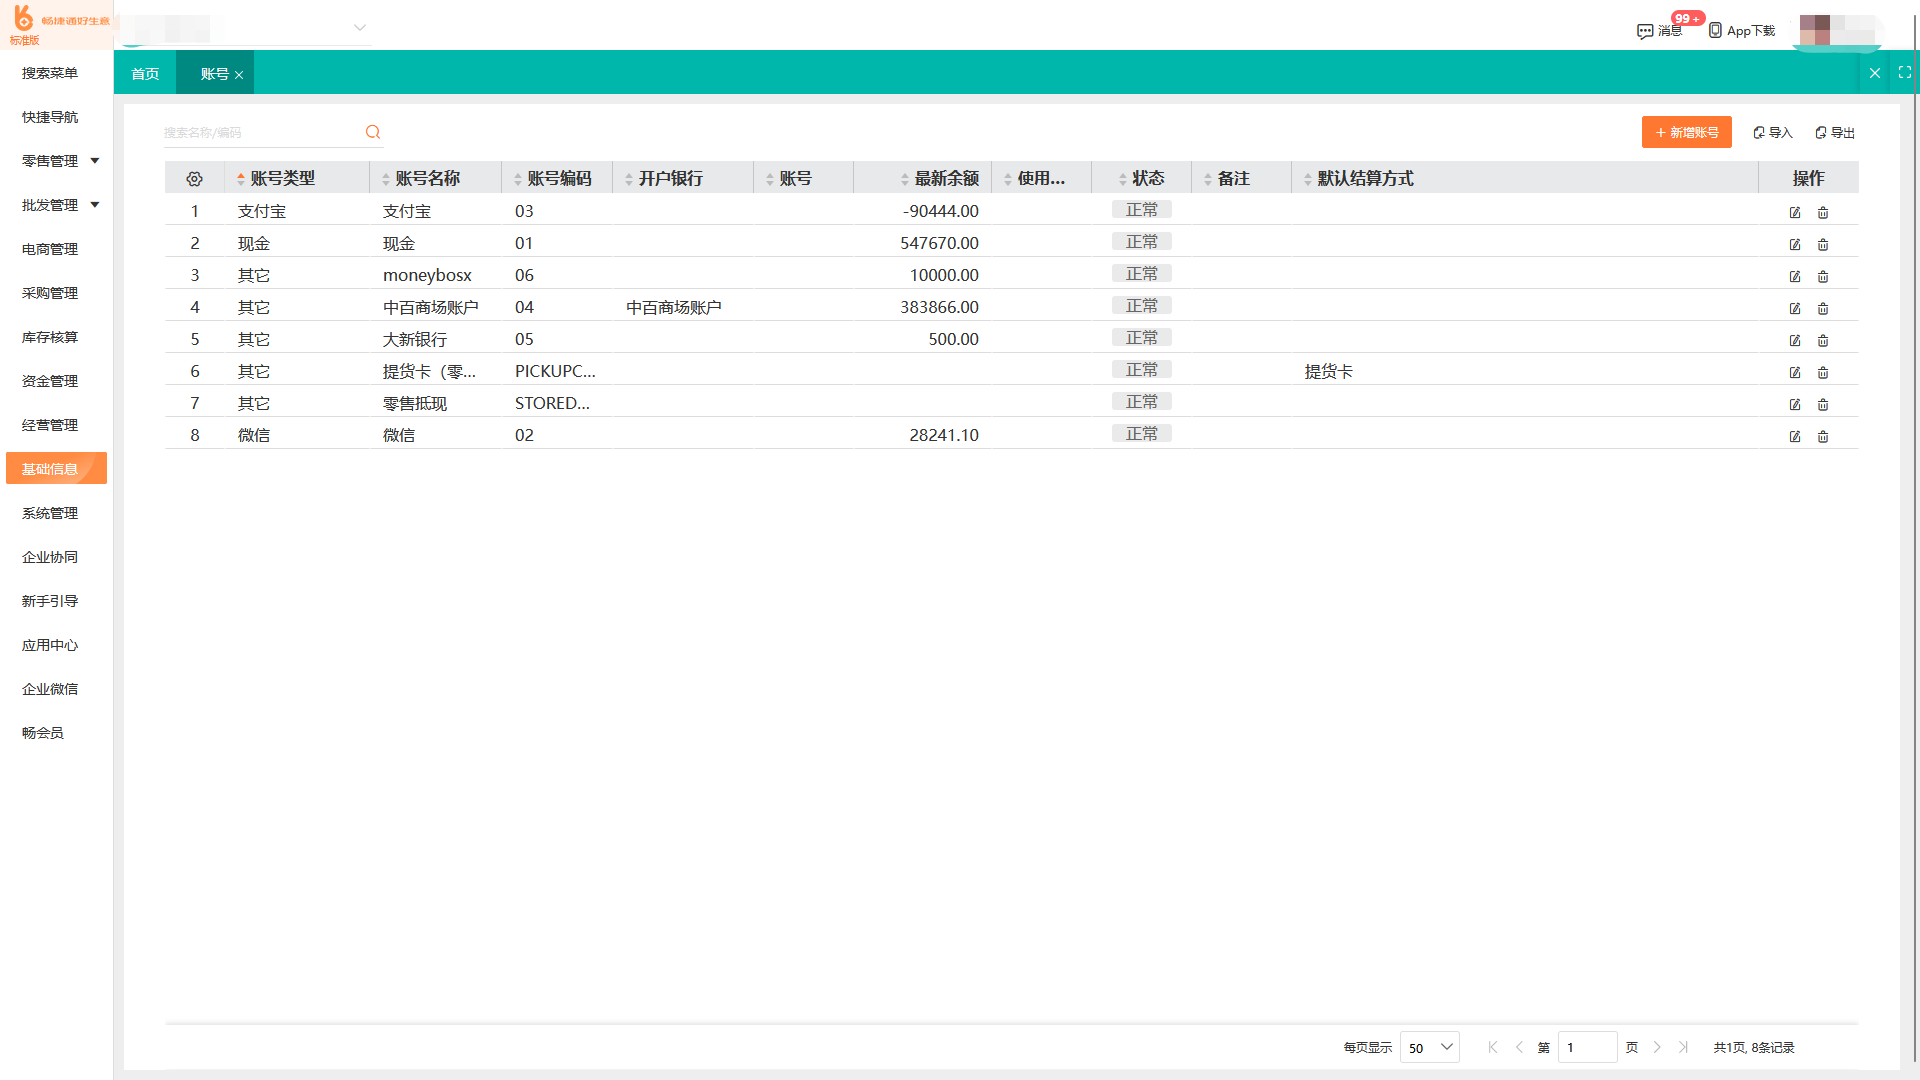Image resolution: width=1920 pixels, height=1080 pixels.
Task: Switch to 首页 tab
Action: (145, 73)
